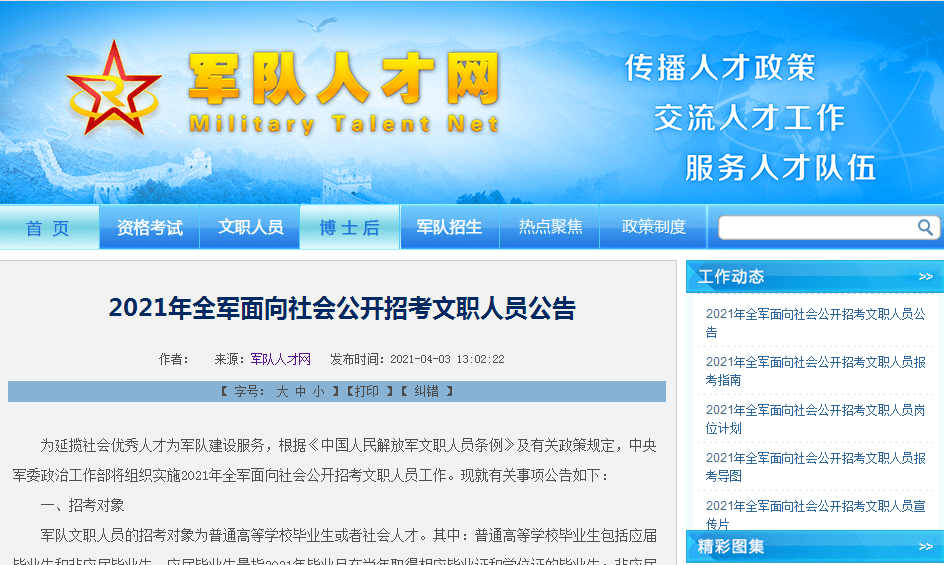The image size is (944, 565).
Task: Select the 文职人员 navigation item
Action: coord(250,228)
